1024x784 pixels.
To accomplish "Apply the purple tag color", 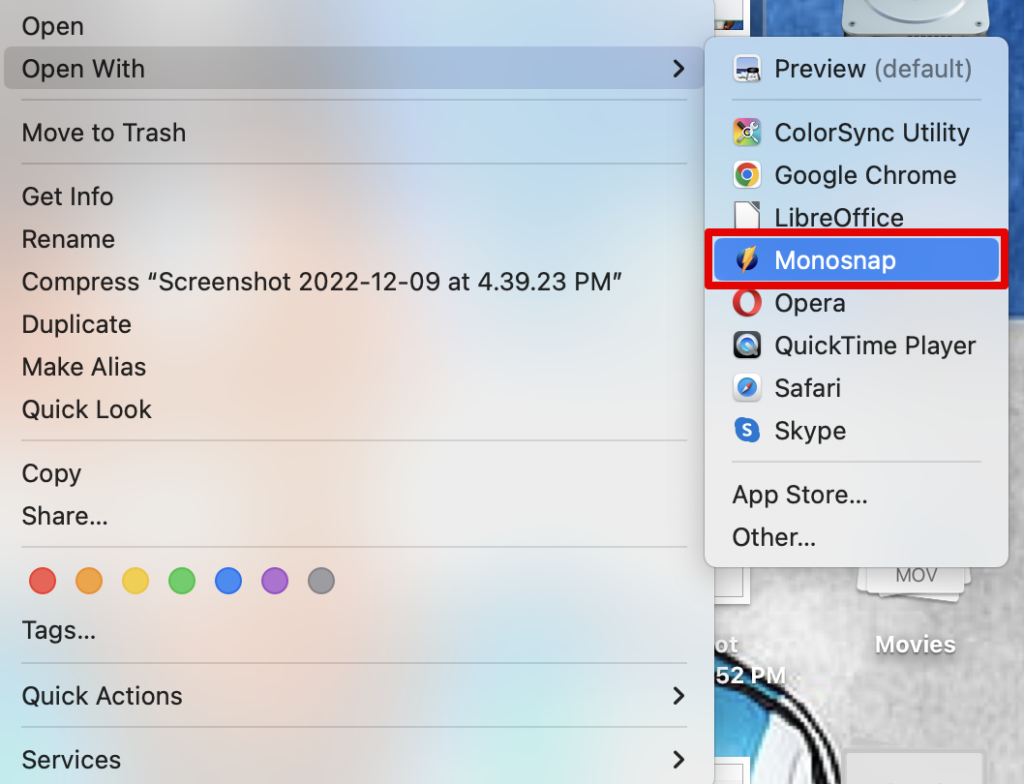I will [x=275, y=581].
